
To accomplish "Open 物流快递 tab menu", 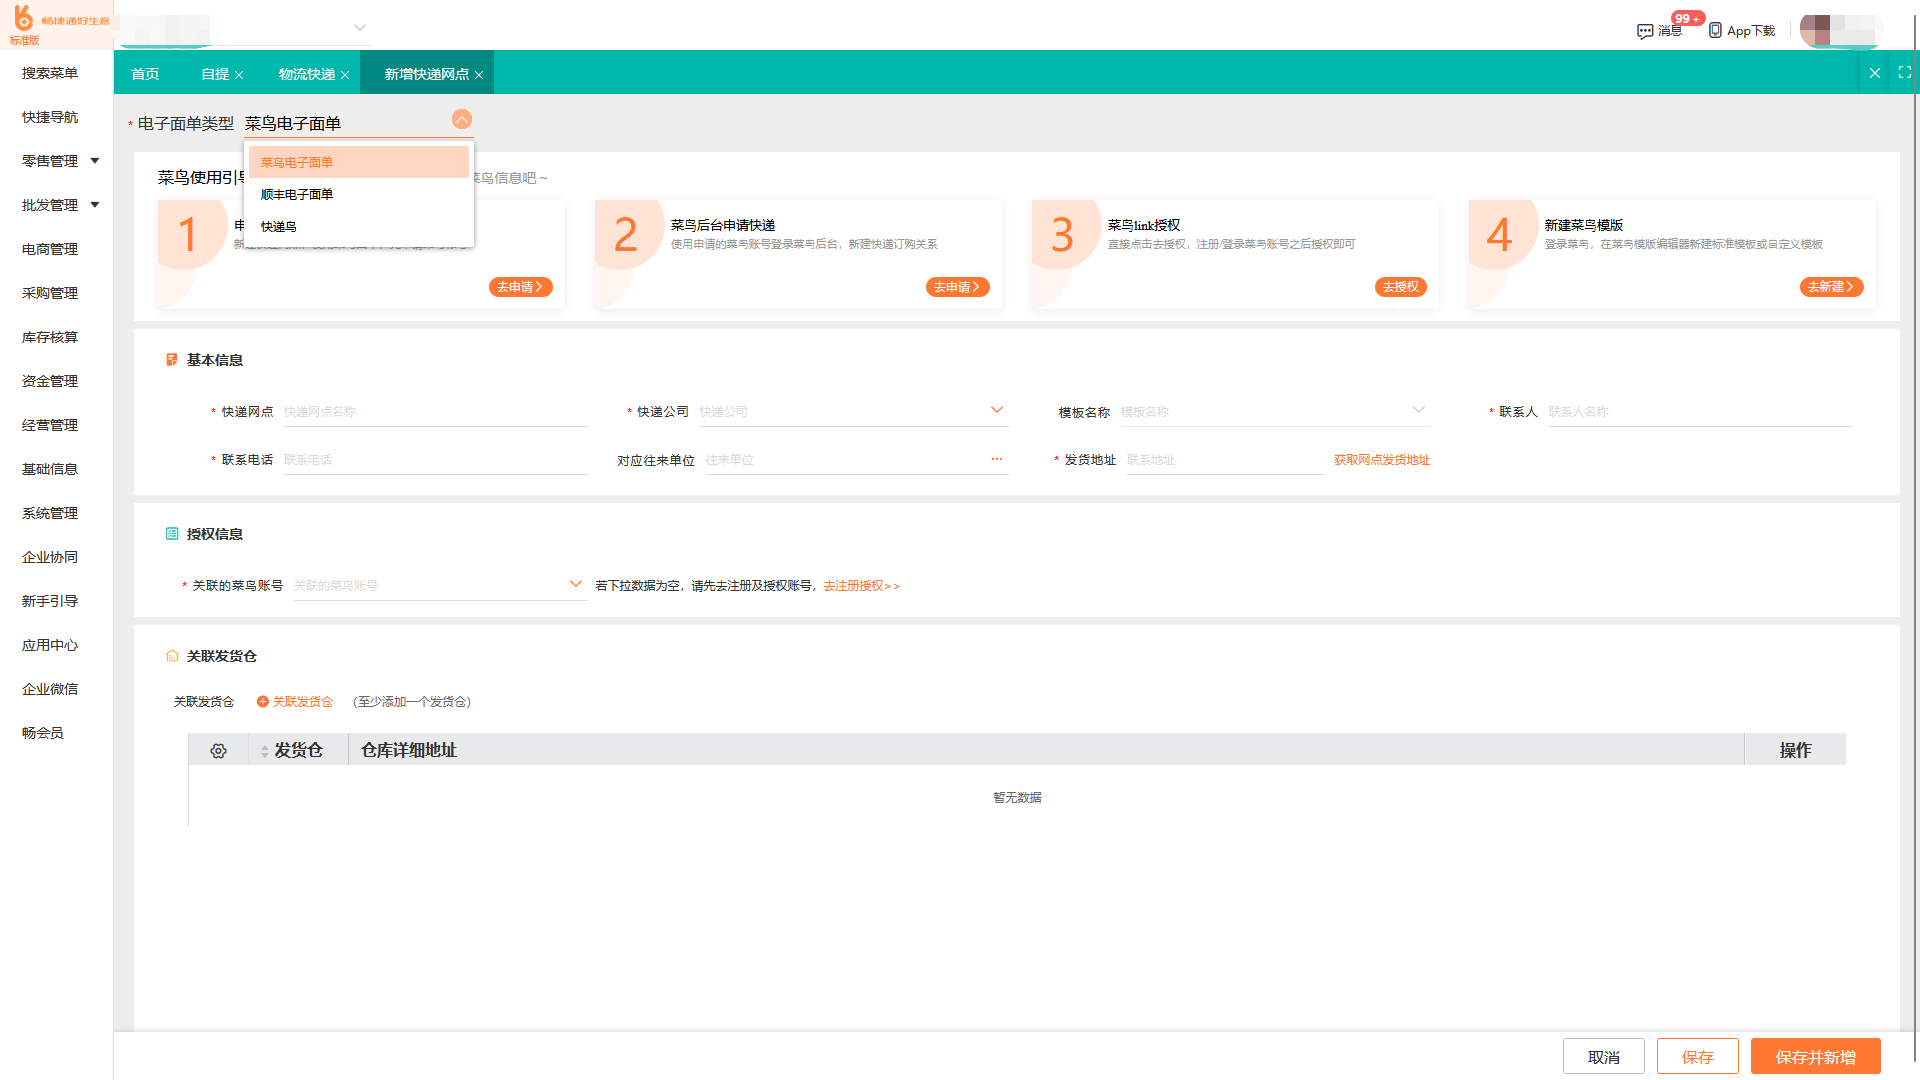I will 303,73.
